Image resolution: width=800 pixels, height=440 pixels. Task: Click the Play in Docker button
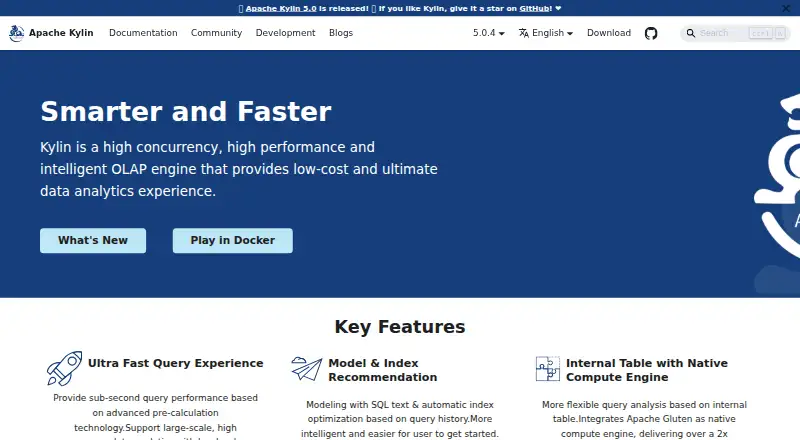(x=233, y=240)
